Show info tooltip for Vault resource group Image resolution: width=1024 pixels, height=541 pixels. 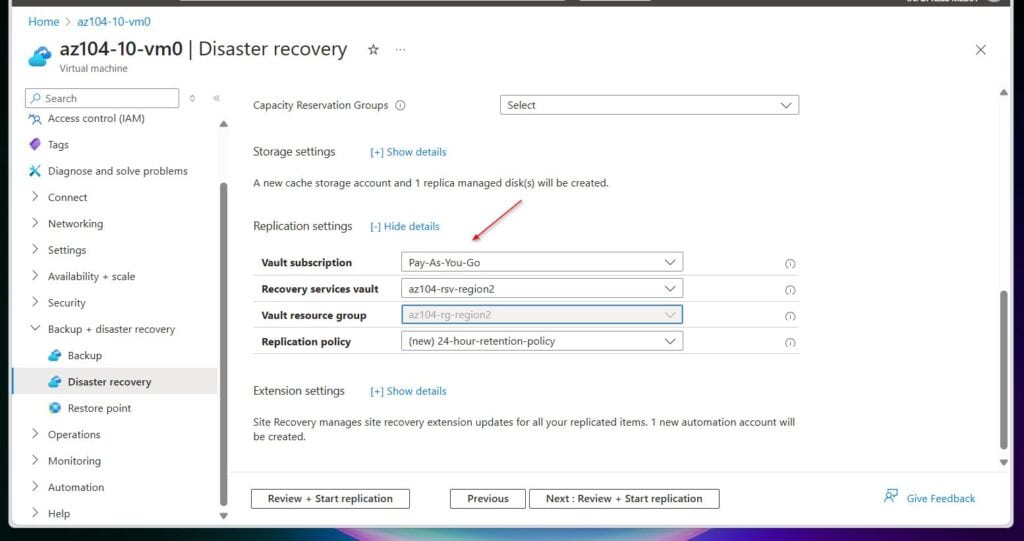pyautogui.click(x=790, y=316)
